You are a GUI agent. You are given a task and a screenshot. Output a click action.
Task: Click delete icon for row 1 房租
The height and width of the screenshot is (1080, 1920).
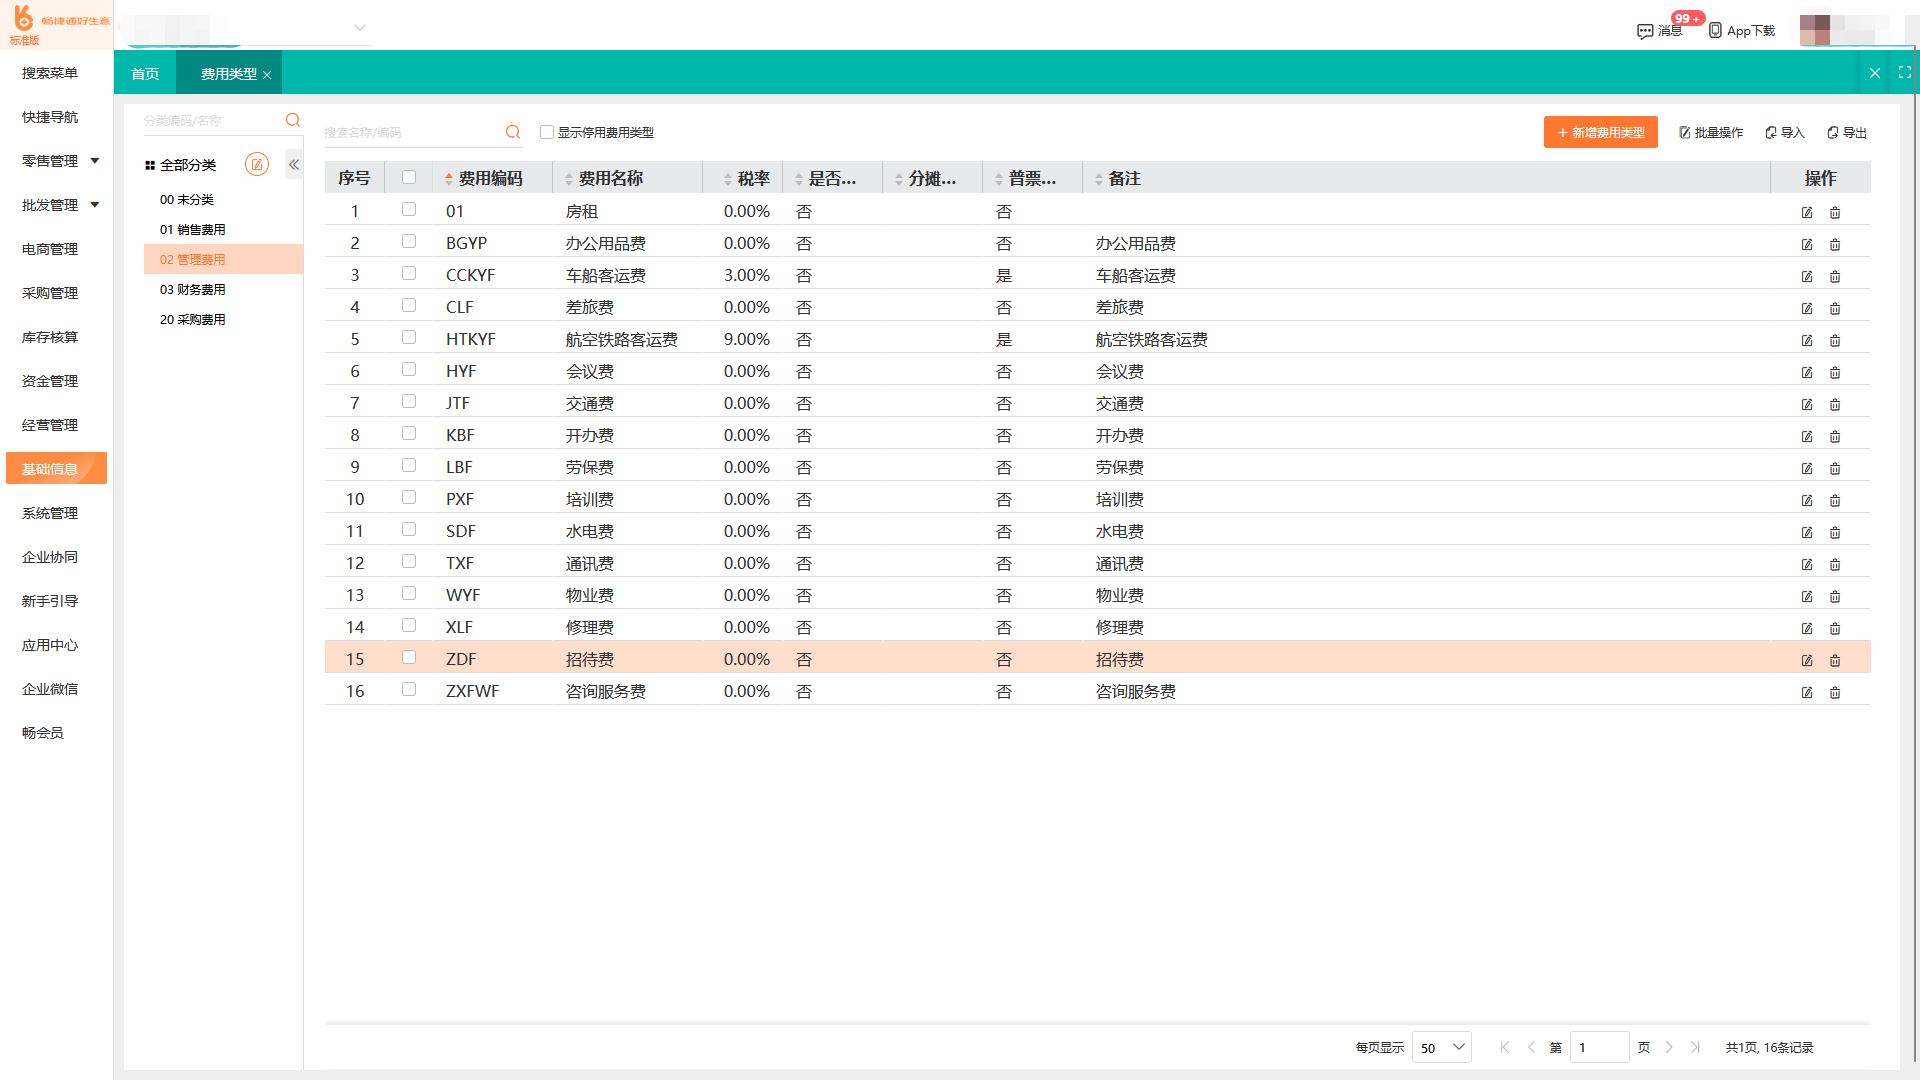(x=1836, y=211)
